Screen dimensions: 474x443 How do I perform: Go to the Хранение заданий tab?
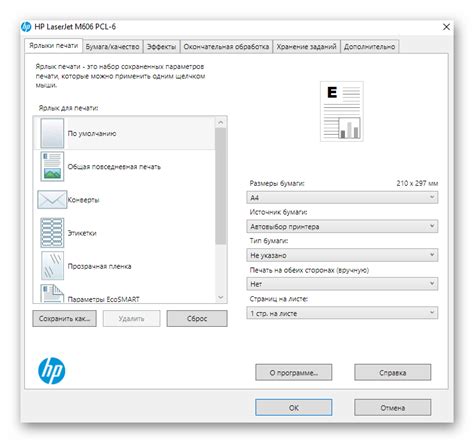click(x=306, y=47)
